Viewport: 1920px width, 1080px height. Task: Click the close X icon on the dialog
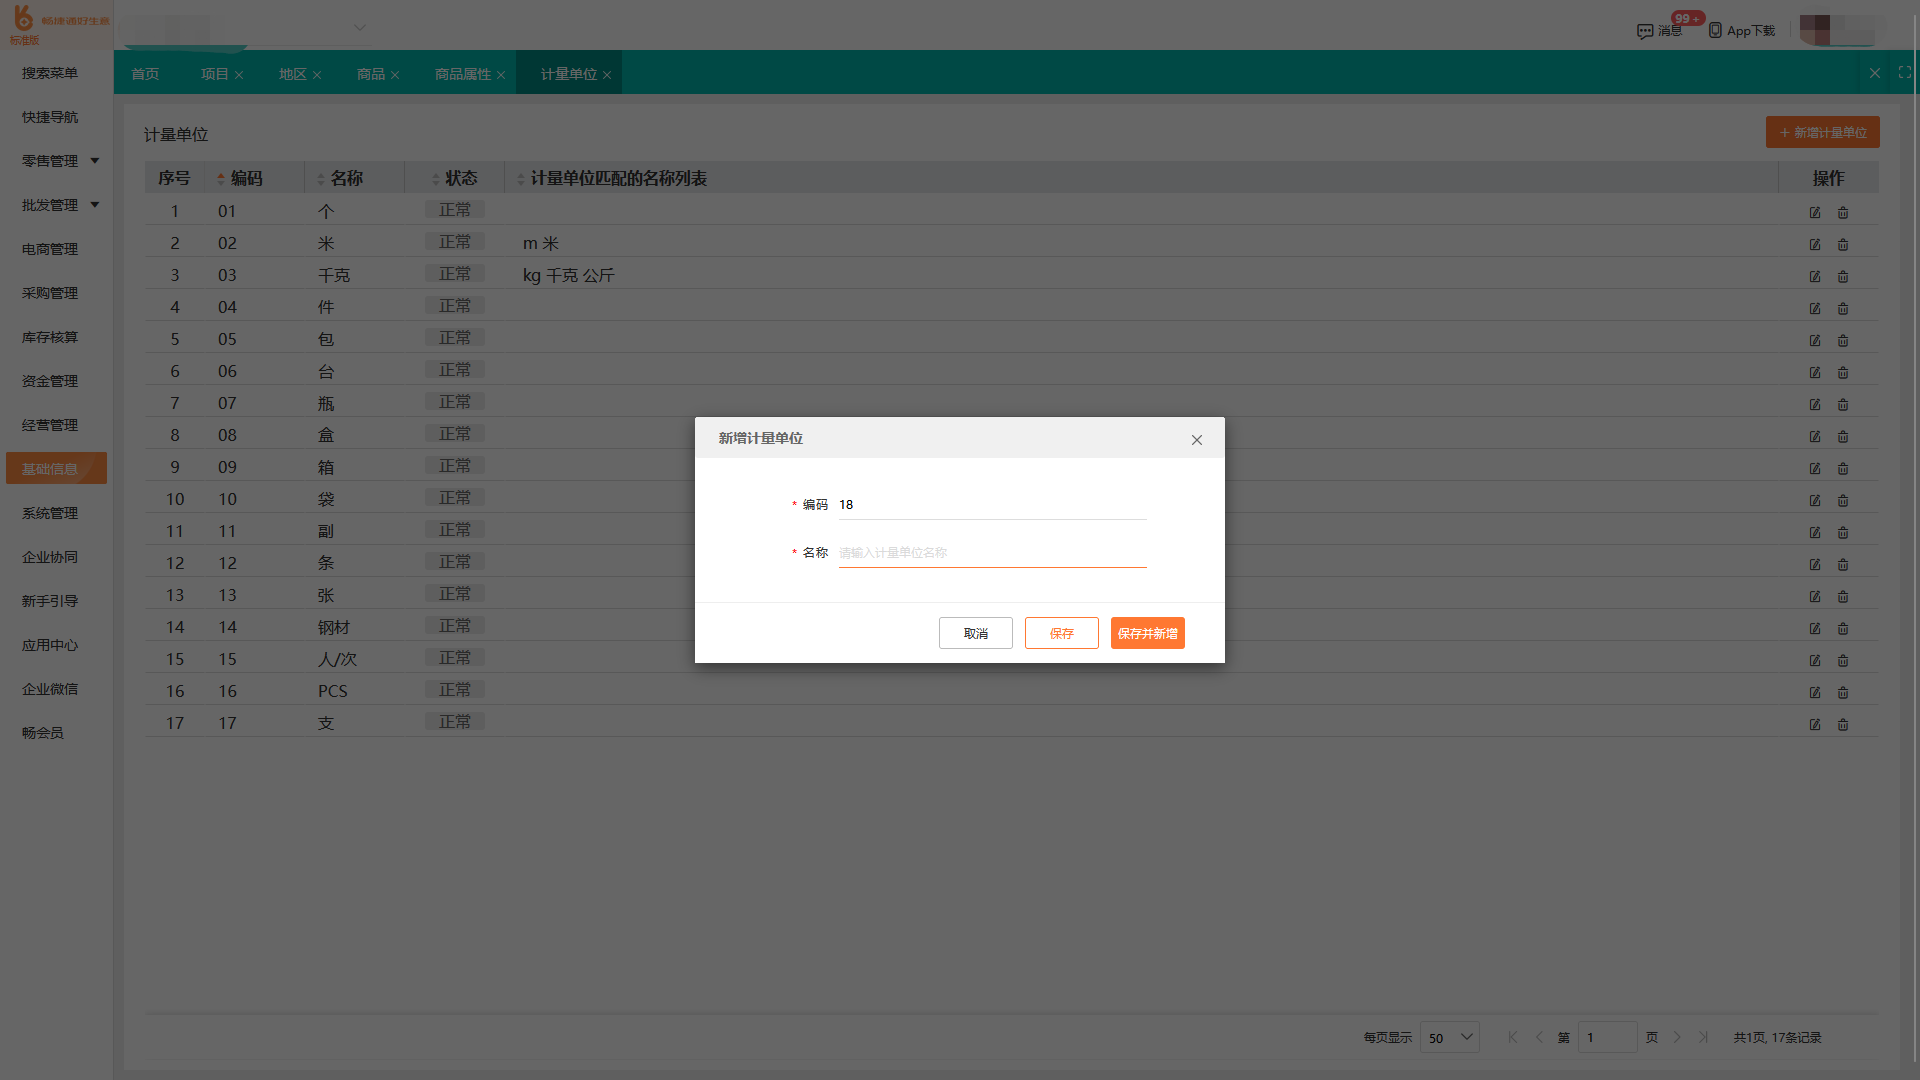click(1197, 439)
